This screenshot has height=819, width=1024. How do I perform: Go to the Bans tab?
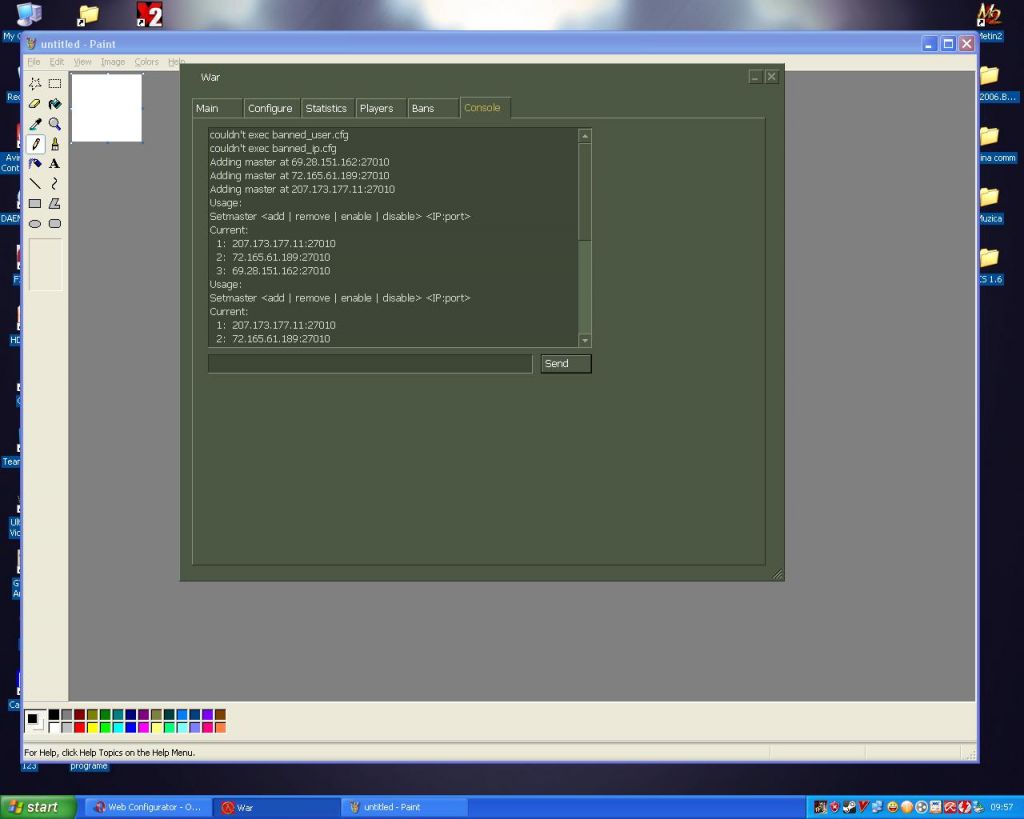(x=423, y=108)
